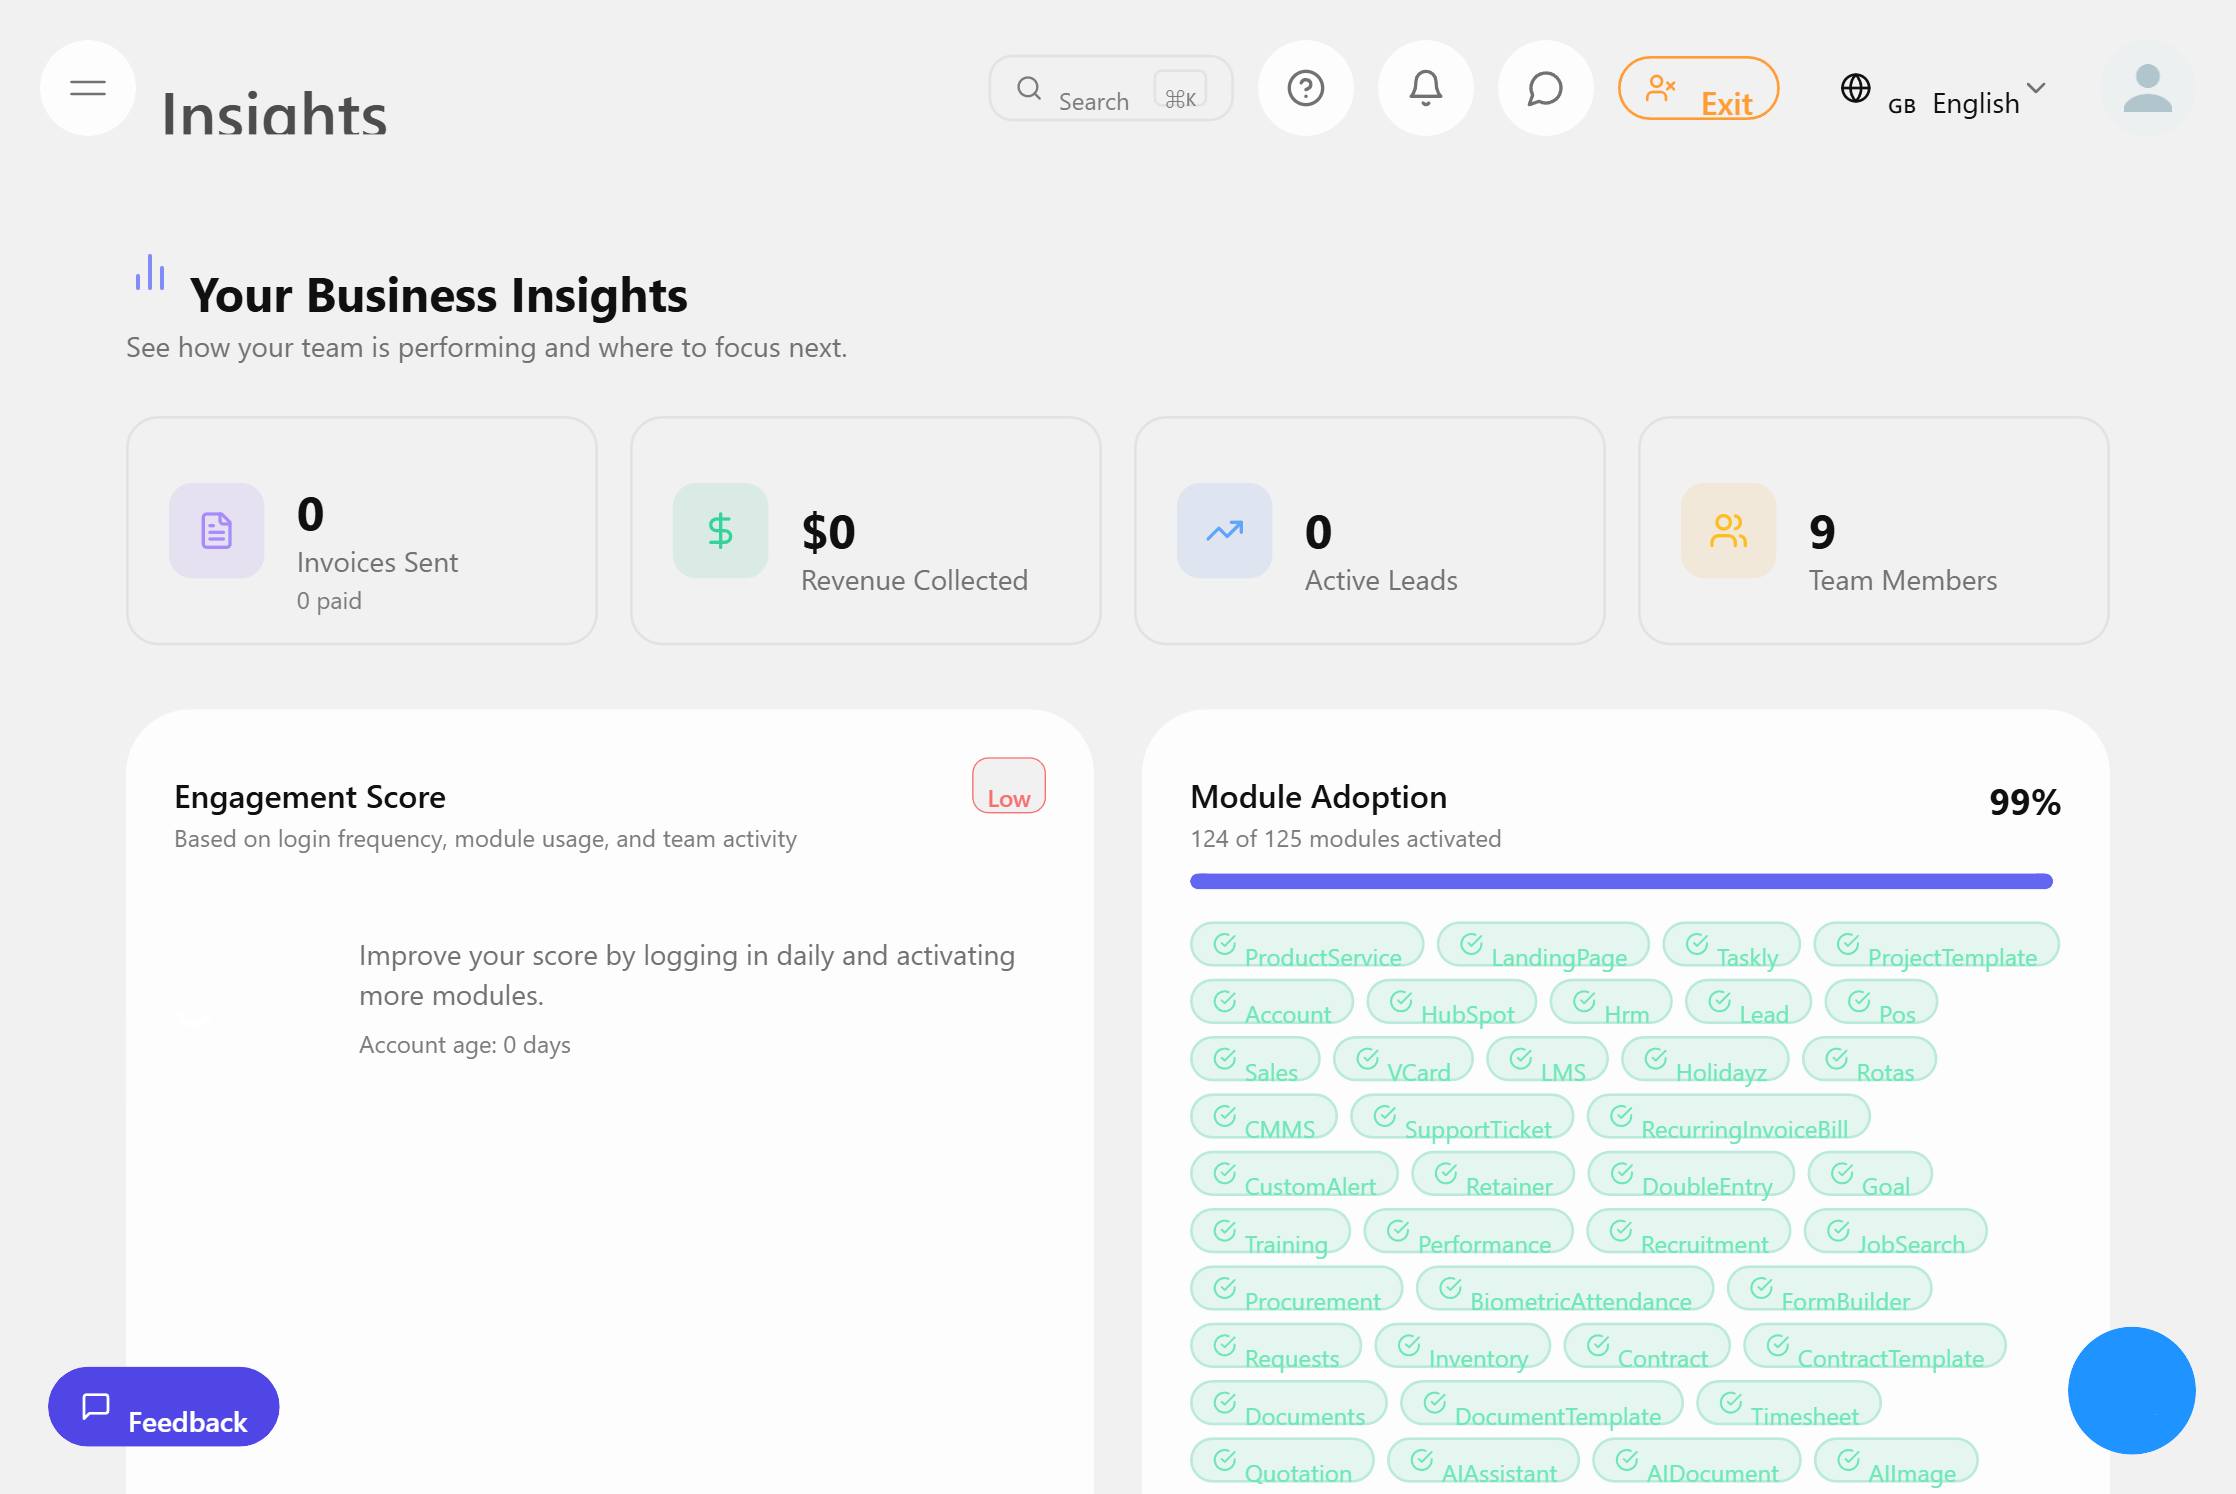Click the Feedback button
Image resolution: width=2236 pixels, height=1494 pixels.
pos(163,1407)
